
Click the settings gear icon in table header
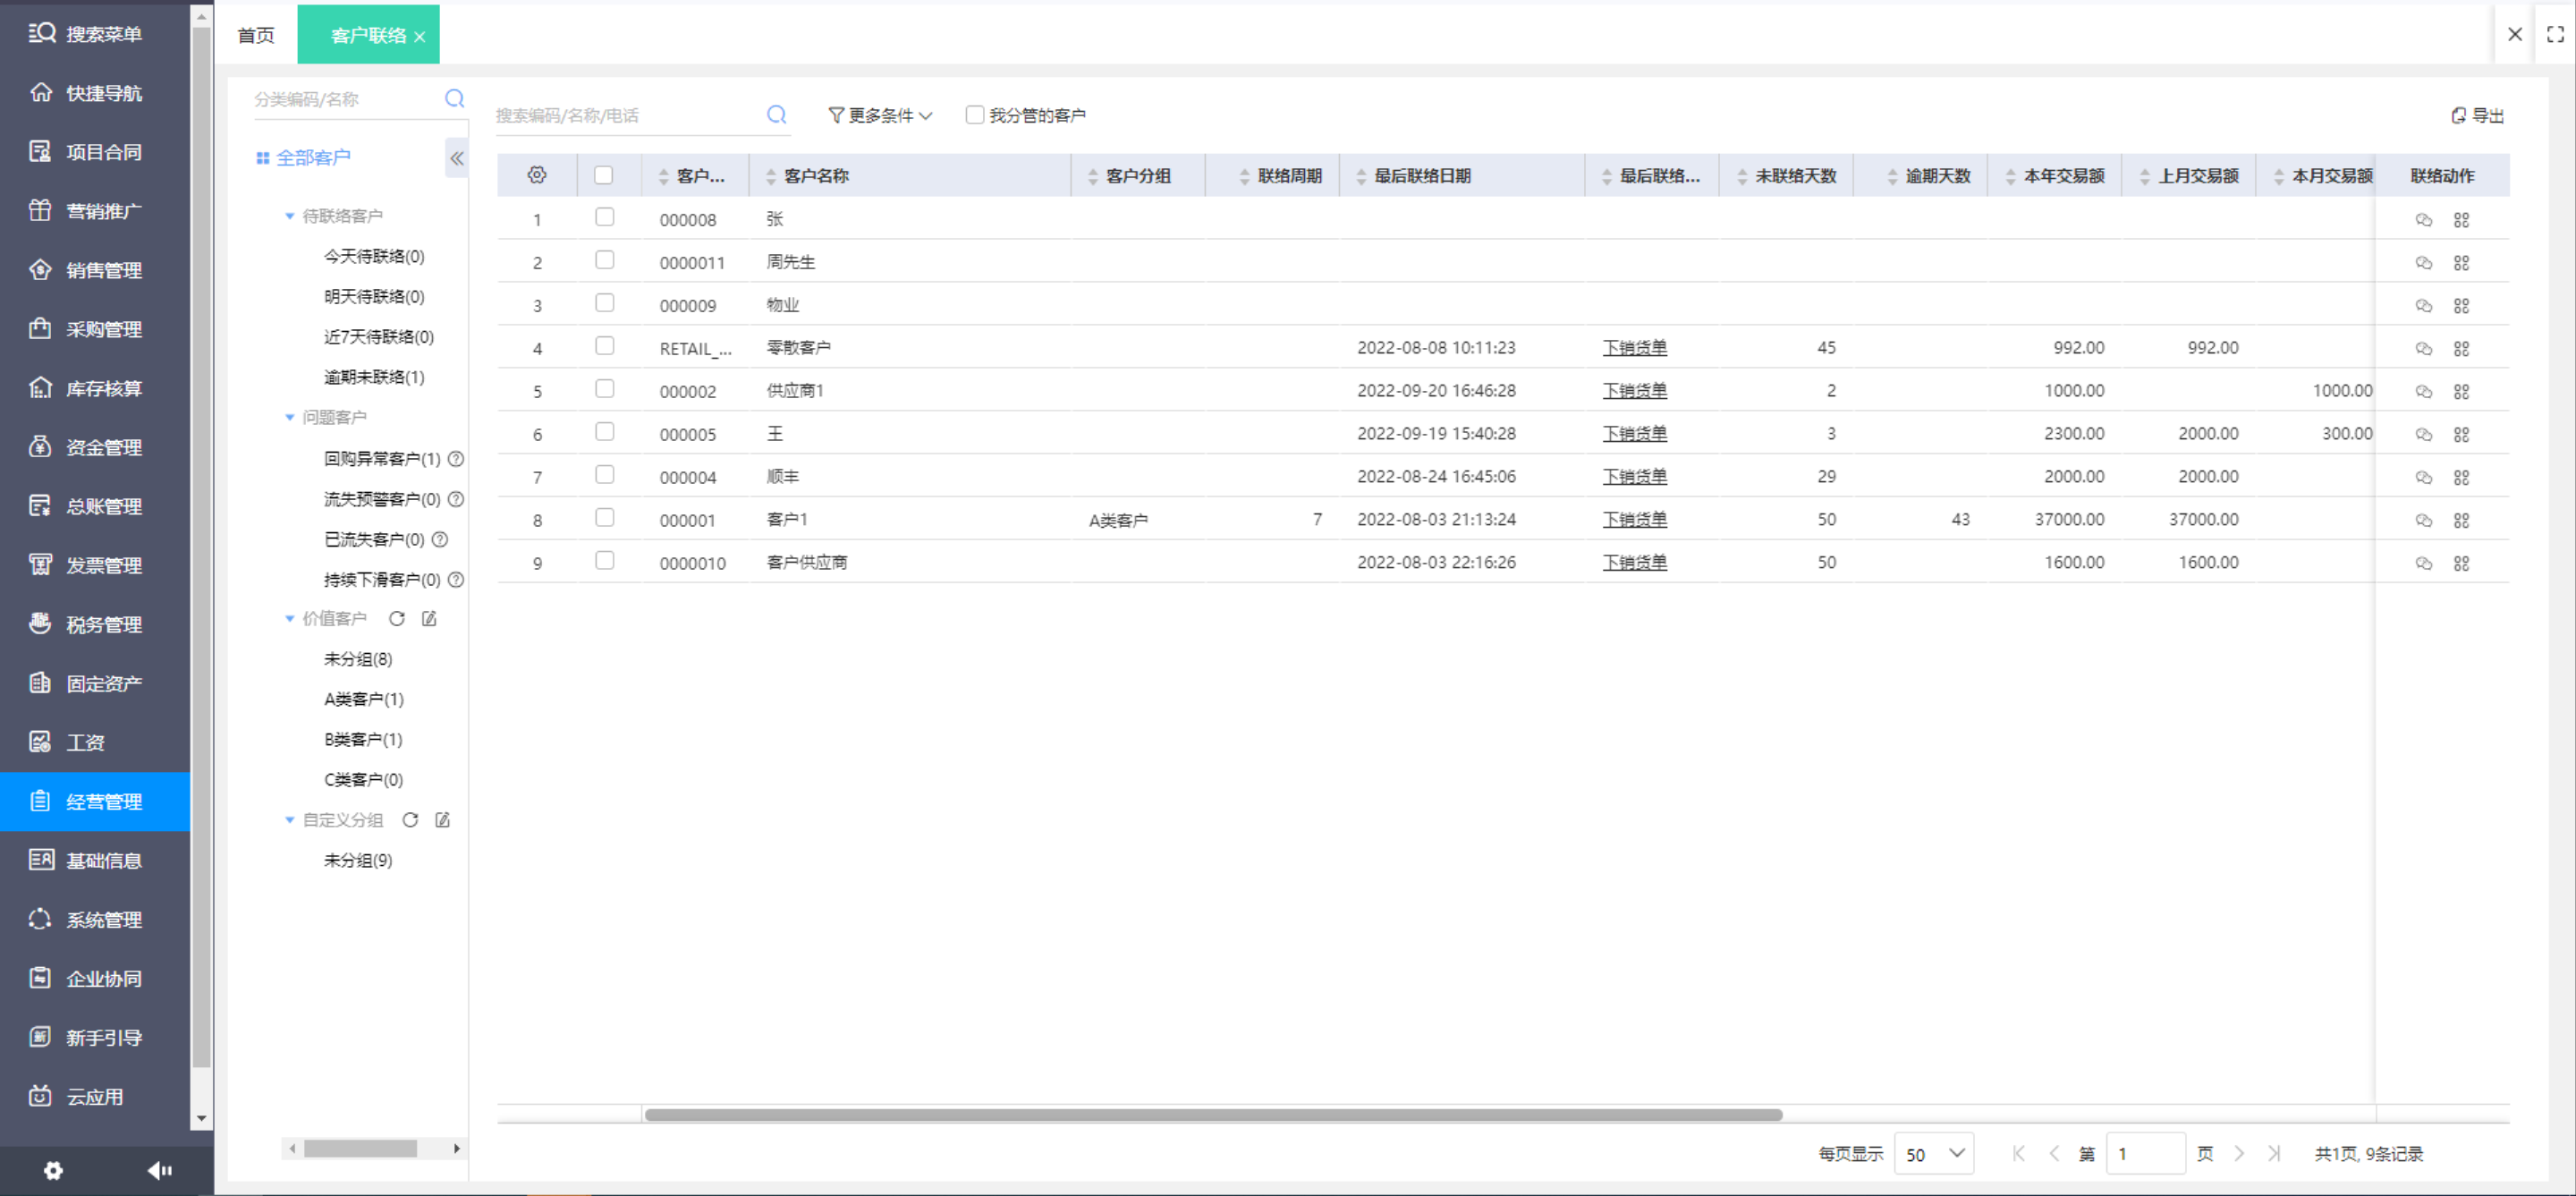click(x=536, y=176)
